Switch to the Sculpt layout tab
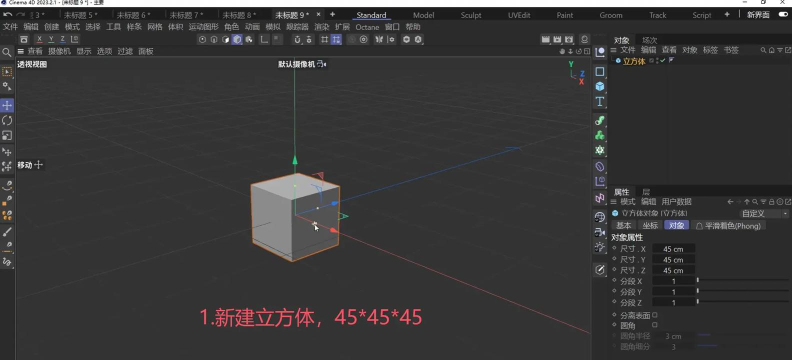Image resolution: width=792 pixels, height=360 pixels. click(471, 15)
